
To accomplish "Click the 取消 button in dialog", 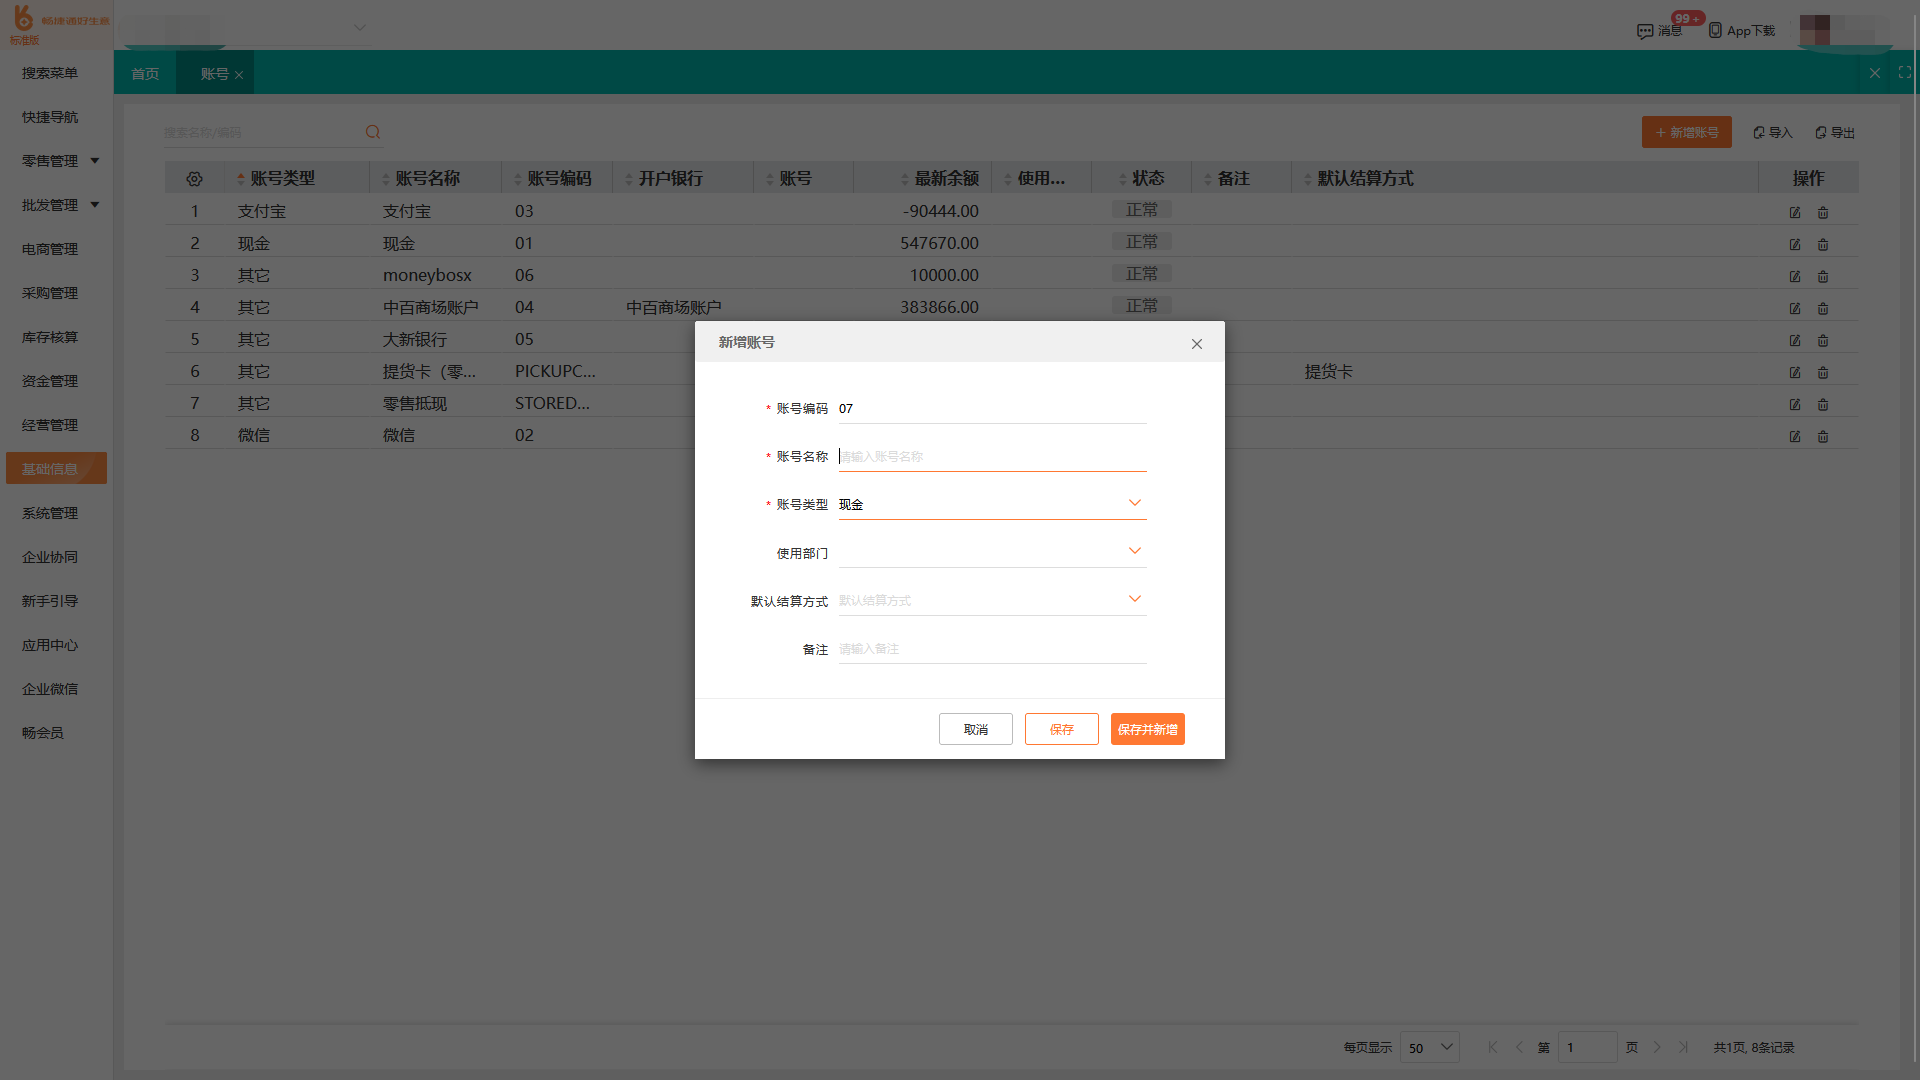I will point(976,729).
